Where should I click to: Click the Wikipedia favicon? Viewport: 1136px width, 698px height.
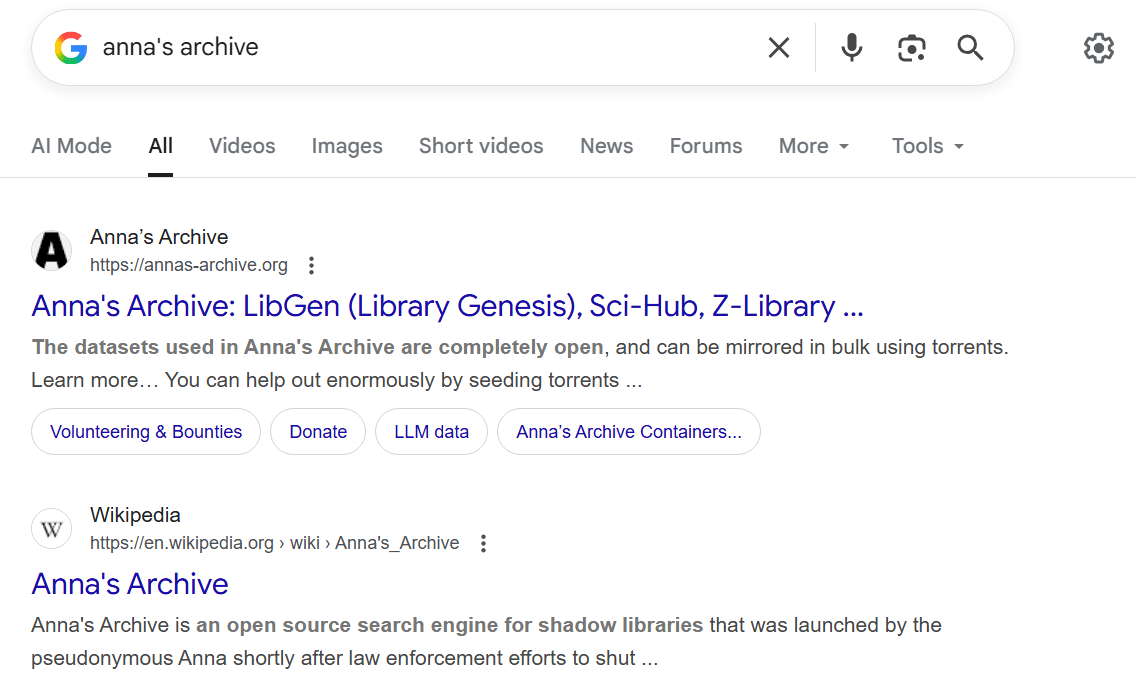[x=51, y=529]
